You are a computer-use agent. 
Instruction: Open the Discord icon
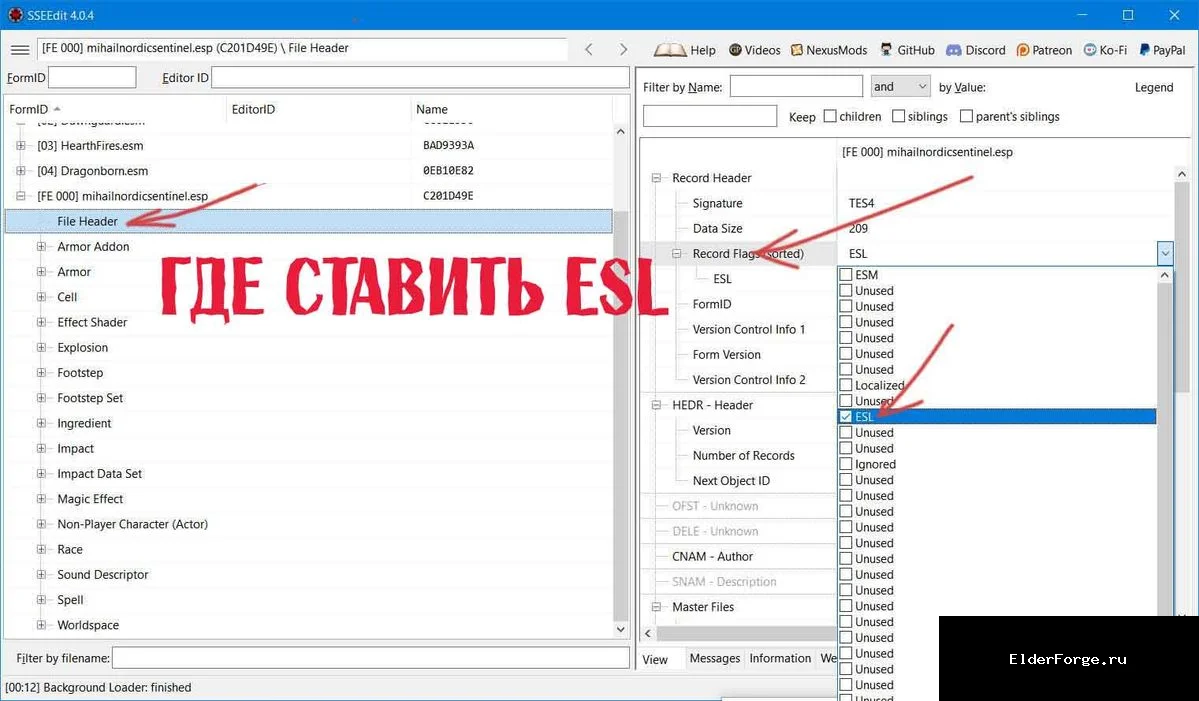click(x=954, y=50)
